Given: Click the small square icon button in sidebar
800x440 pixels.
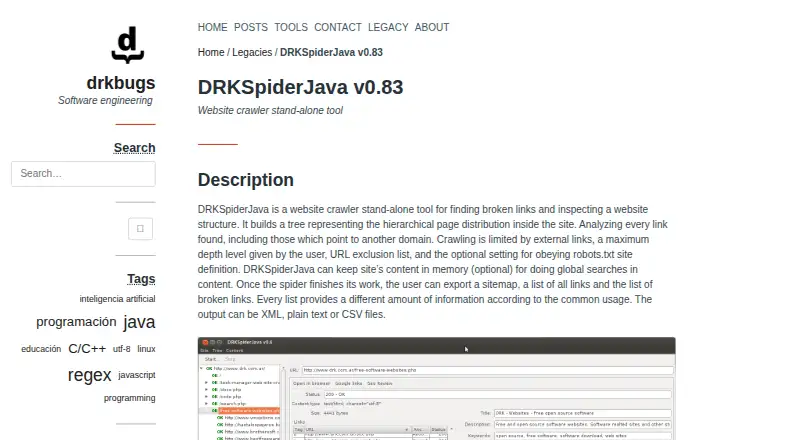Looking at the screenshot, I should coord(140,229).
